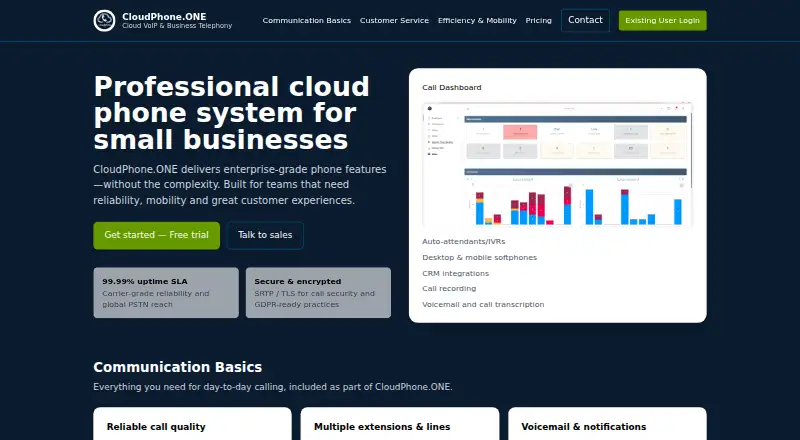This screenshot has height=440, width=800.
Task: Select the Secure & encrypted card
Action: pyautogui.click(x=318, y=292)
